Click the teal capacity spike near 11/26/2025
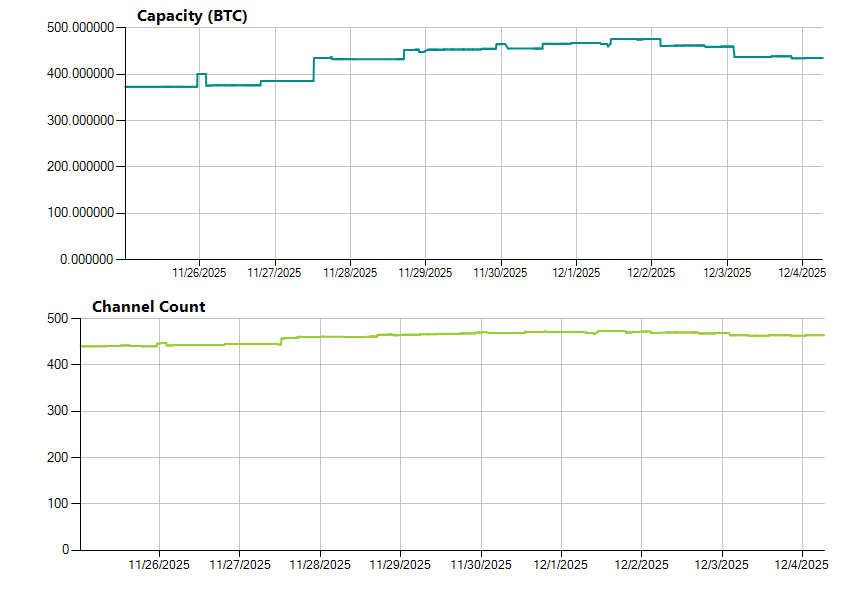Screen dimensions: 860x600 202,74
